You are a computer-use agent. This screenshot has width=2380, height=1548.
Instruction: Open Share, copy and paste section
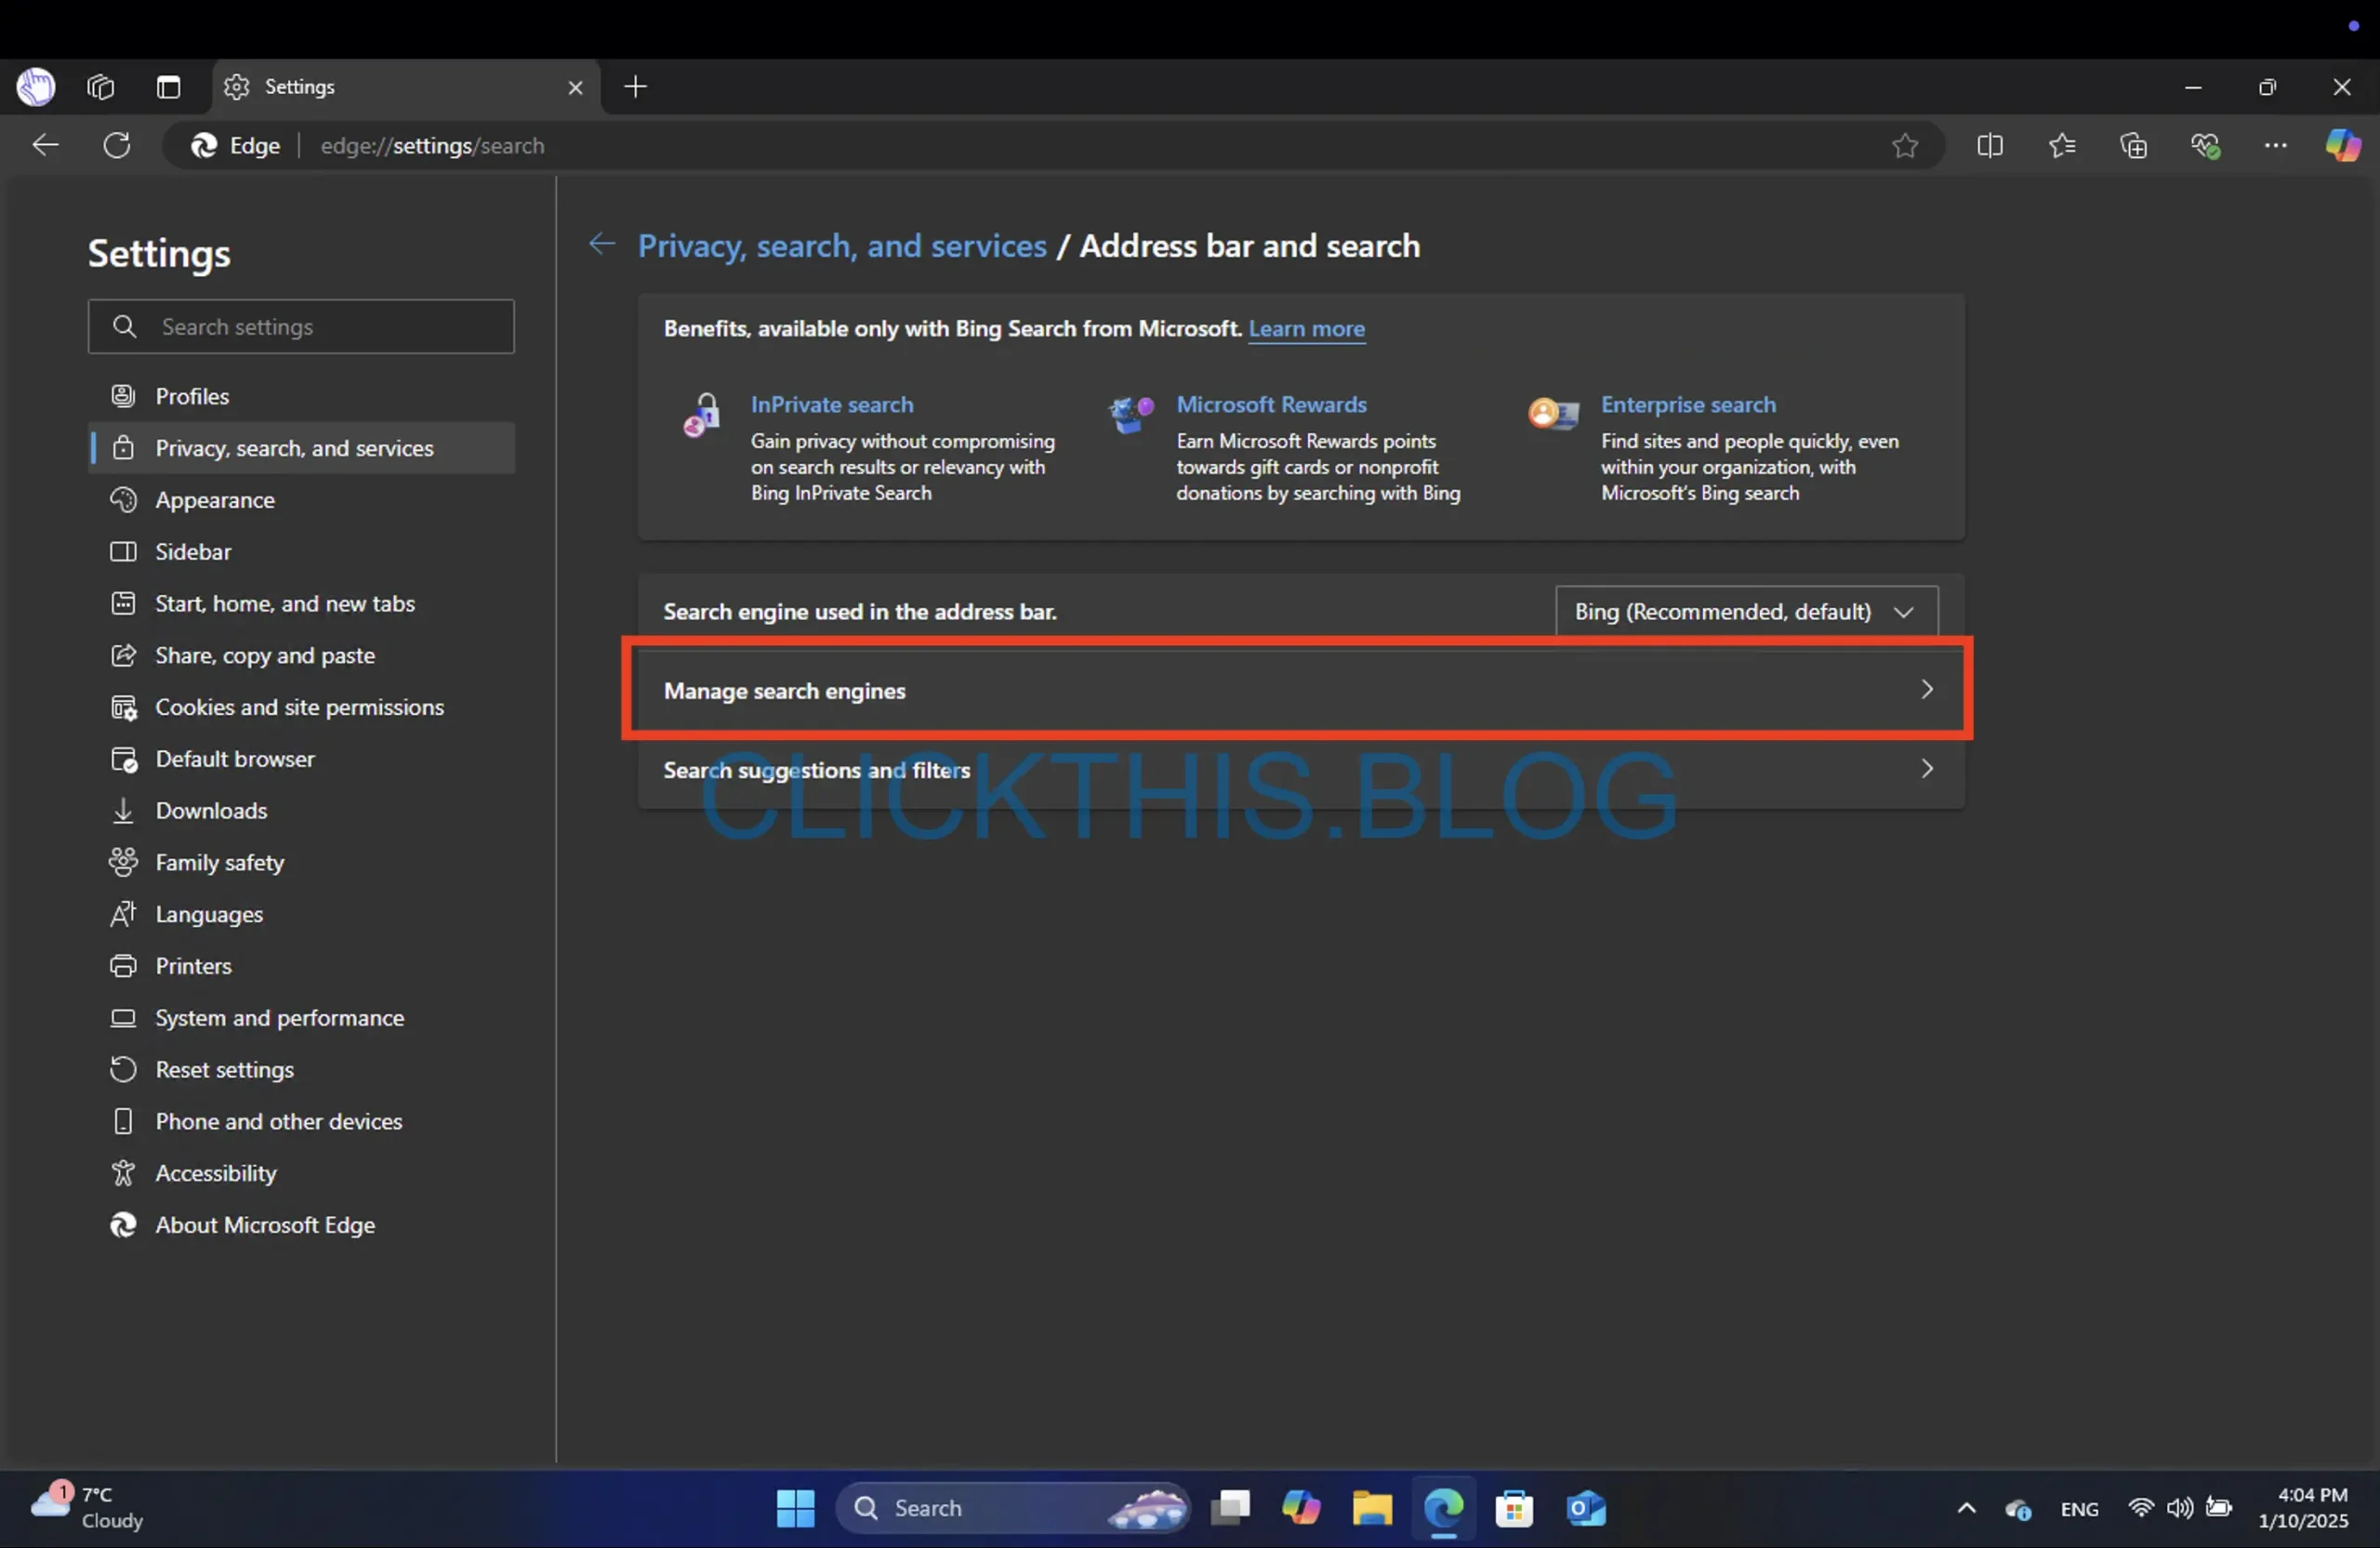point(301,656)
